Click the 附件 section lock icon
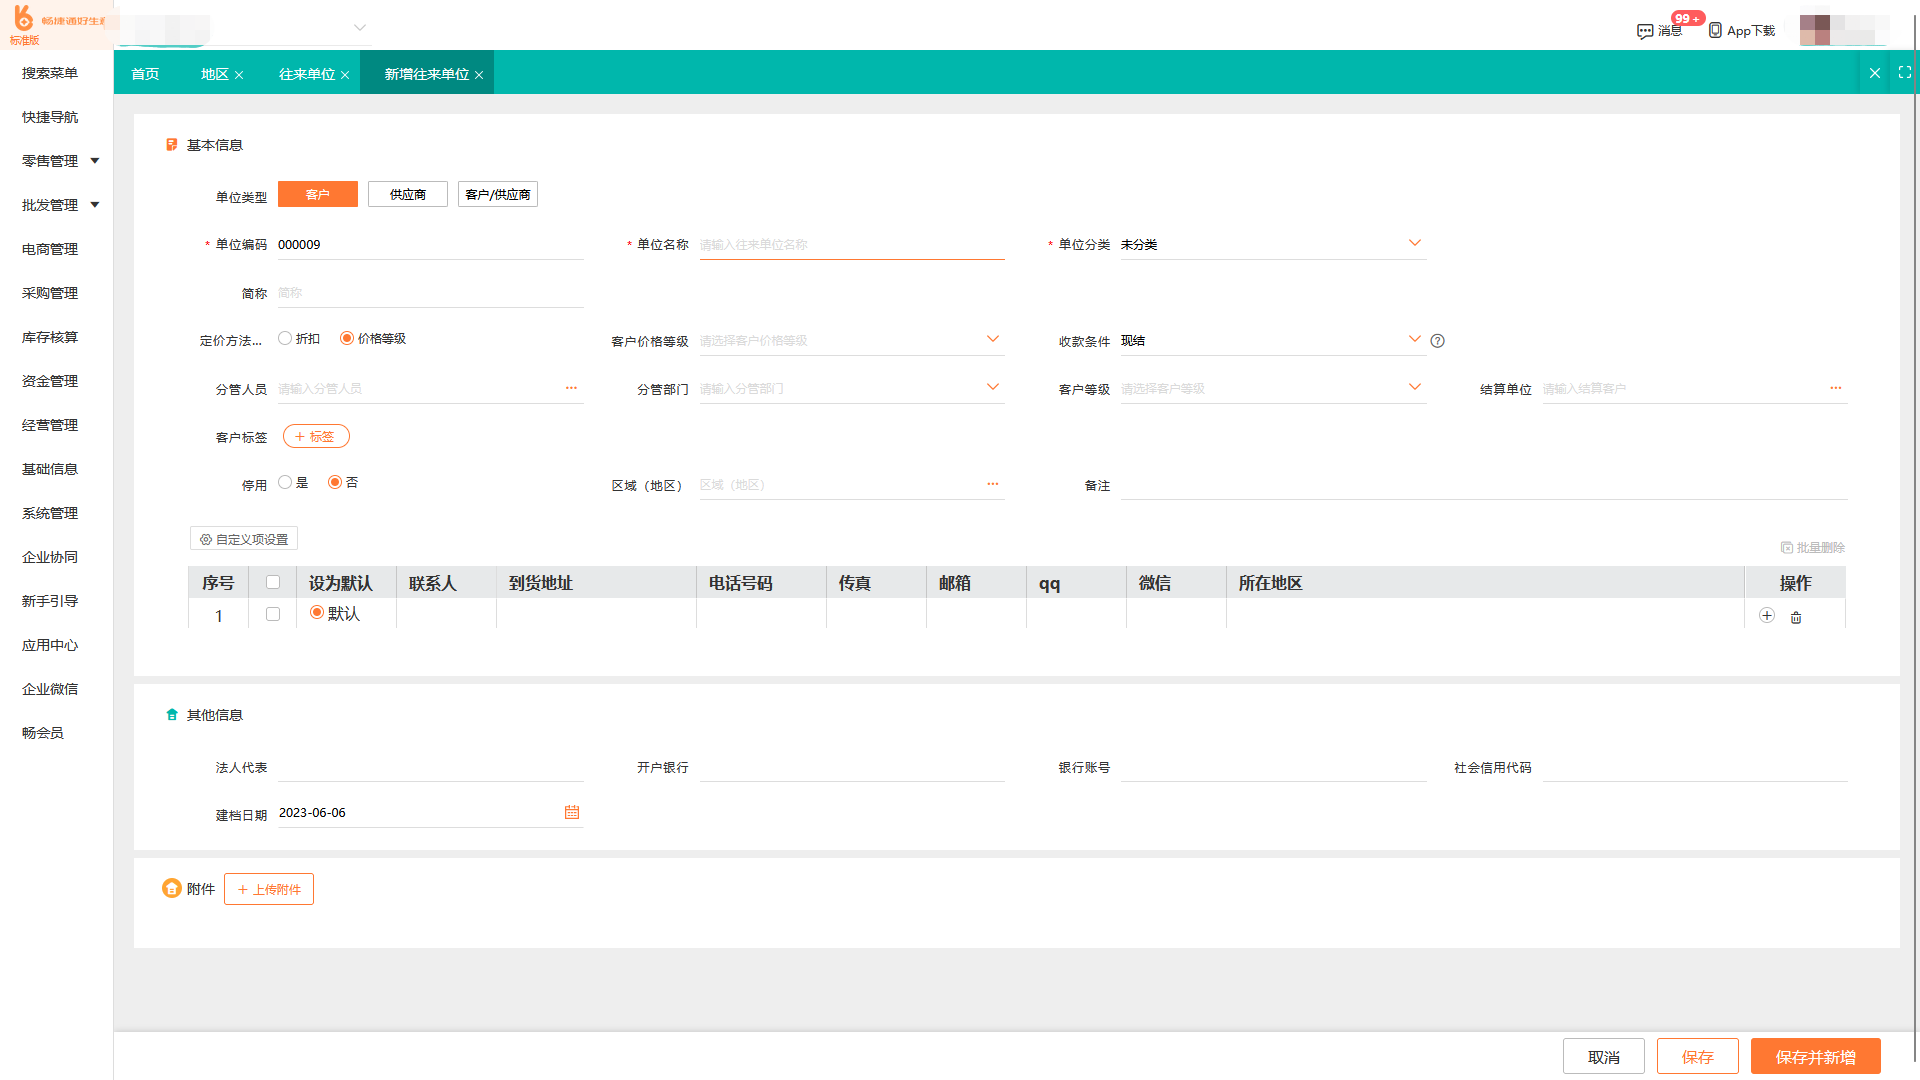 pos(171,889)
